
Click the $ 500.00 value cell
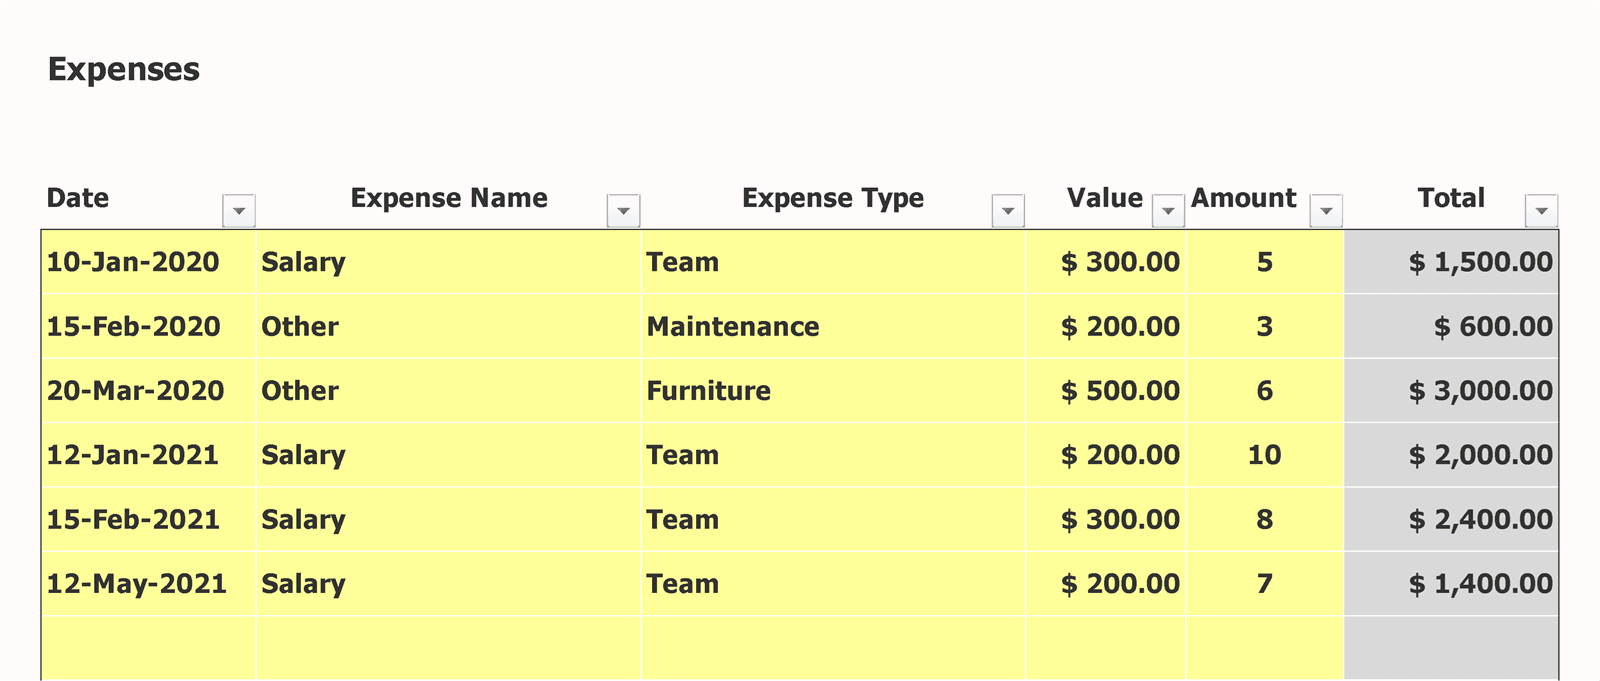1119,391
